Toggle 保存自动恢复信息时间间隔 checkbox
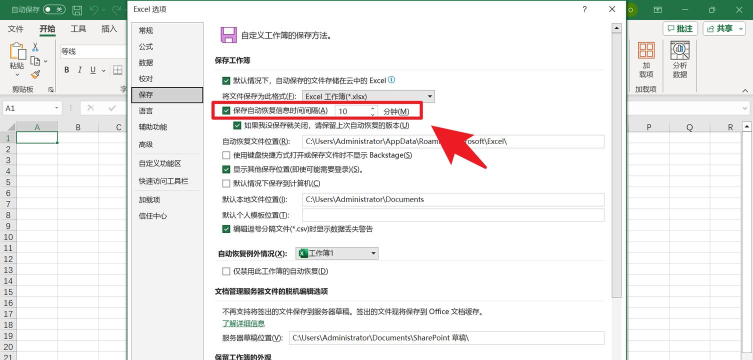Screen dimensions: 753x360 coord(226,111)
